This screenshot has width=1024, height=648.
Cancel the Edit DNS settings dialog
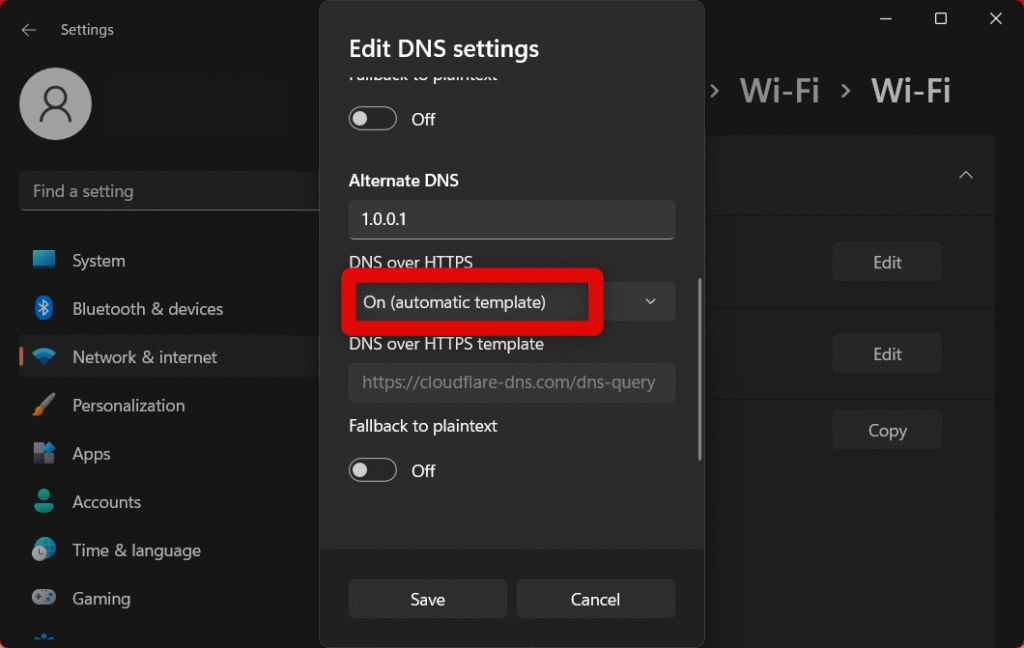[595, 599]
